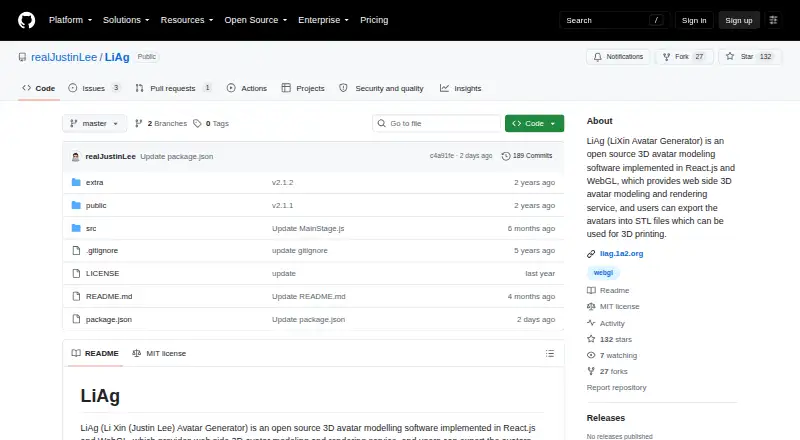800x440 pixels.
Task: Expand the Platform menu
Action: 70,20
